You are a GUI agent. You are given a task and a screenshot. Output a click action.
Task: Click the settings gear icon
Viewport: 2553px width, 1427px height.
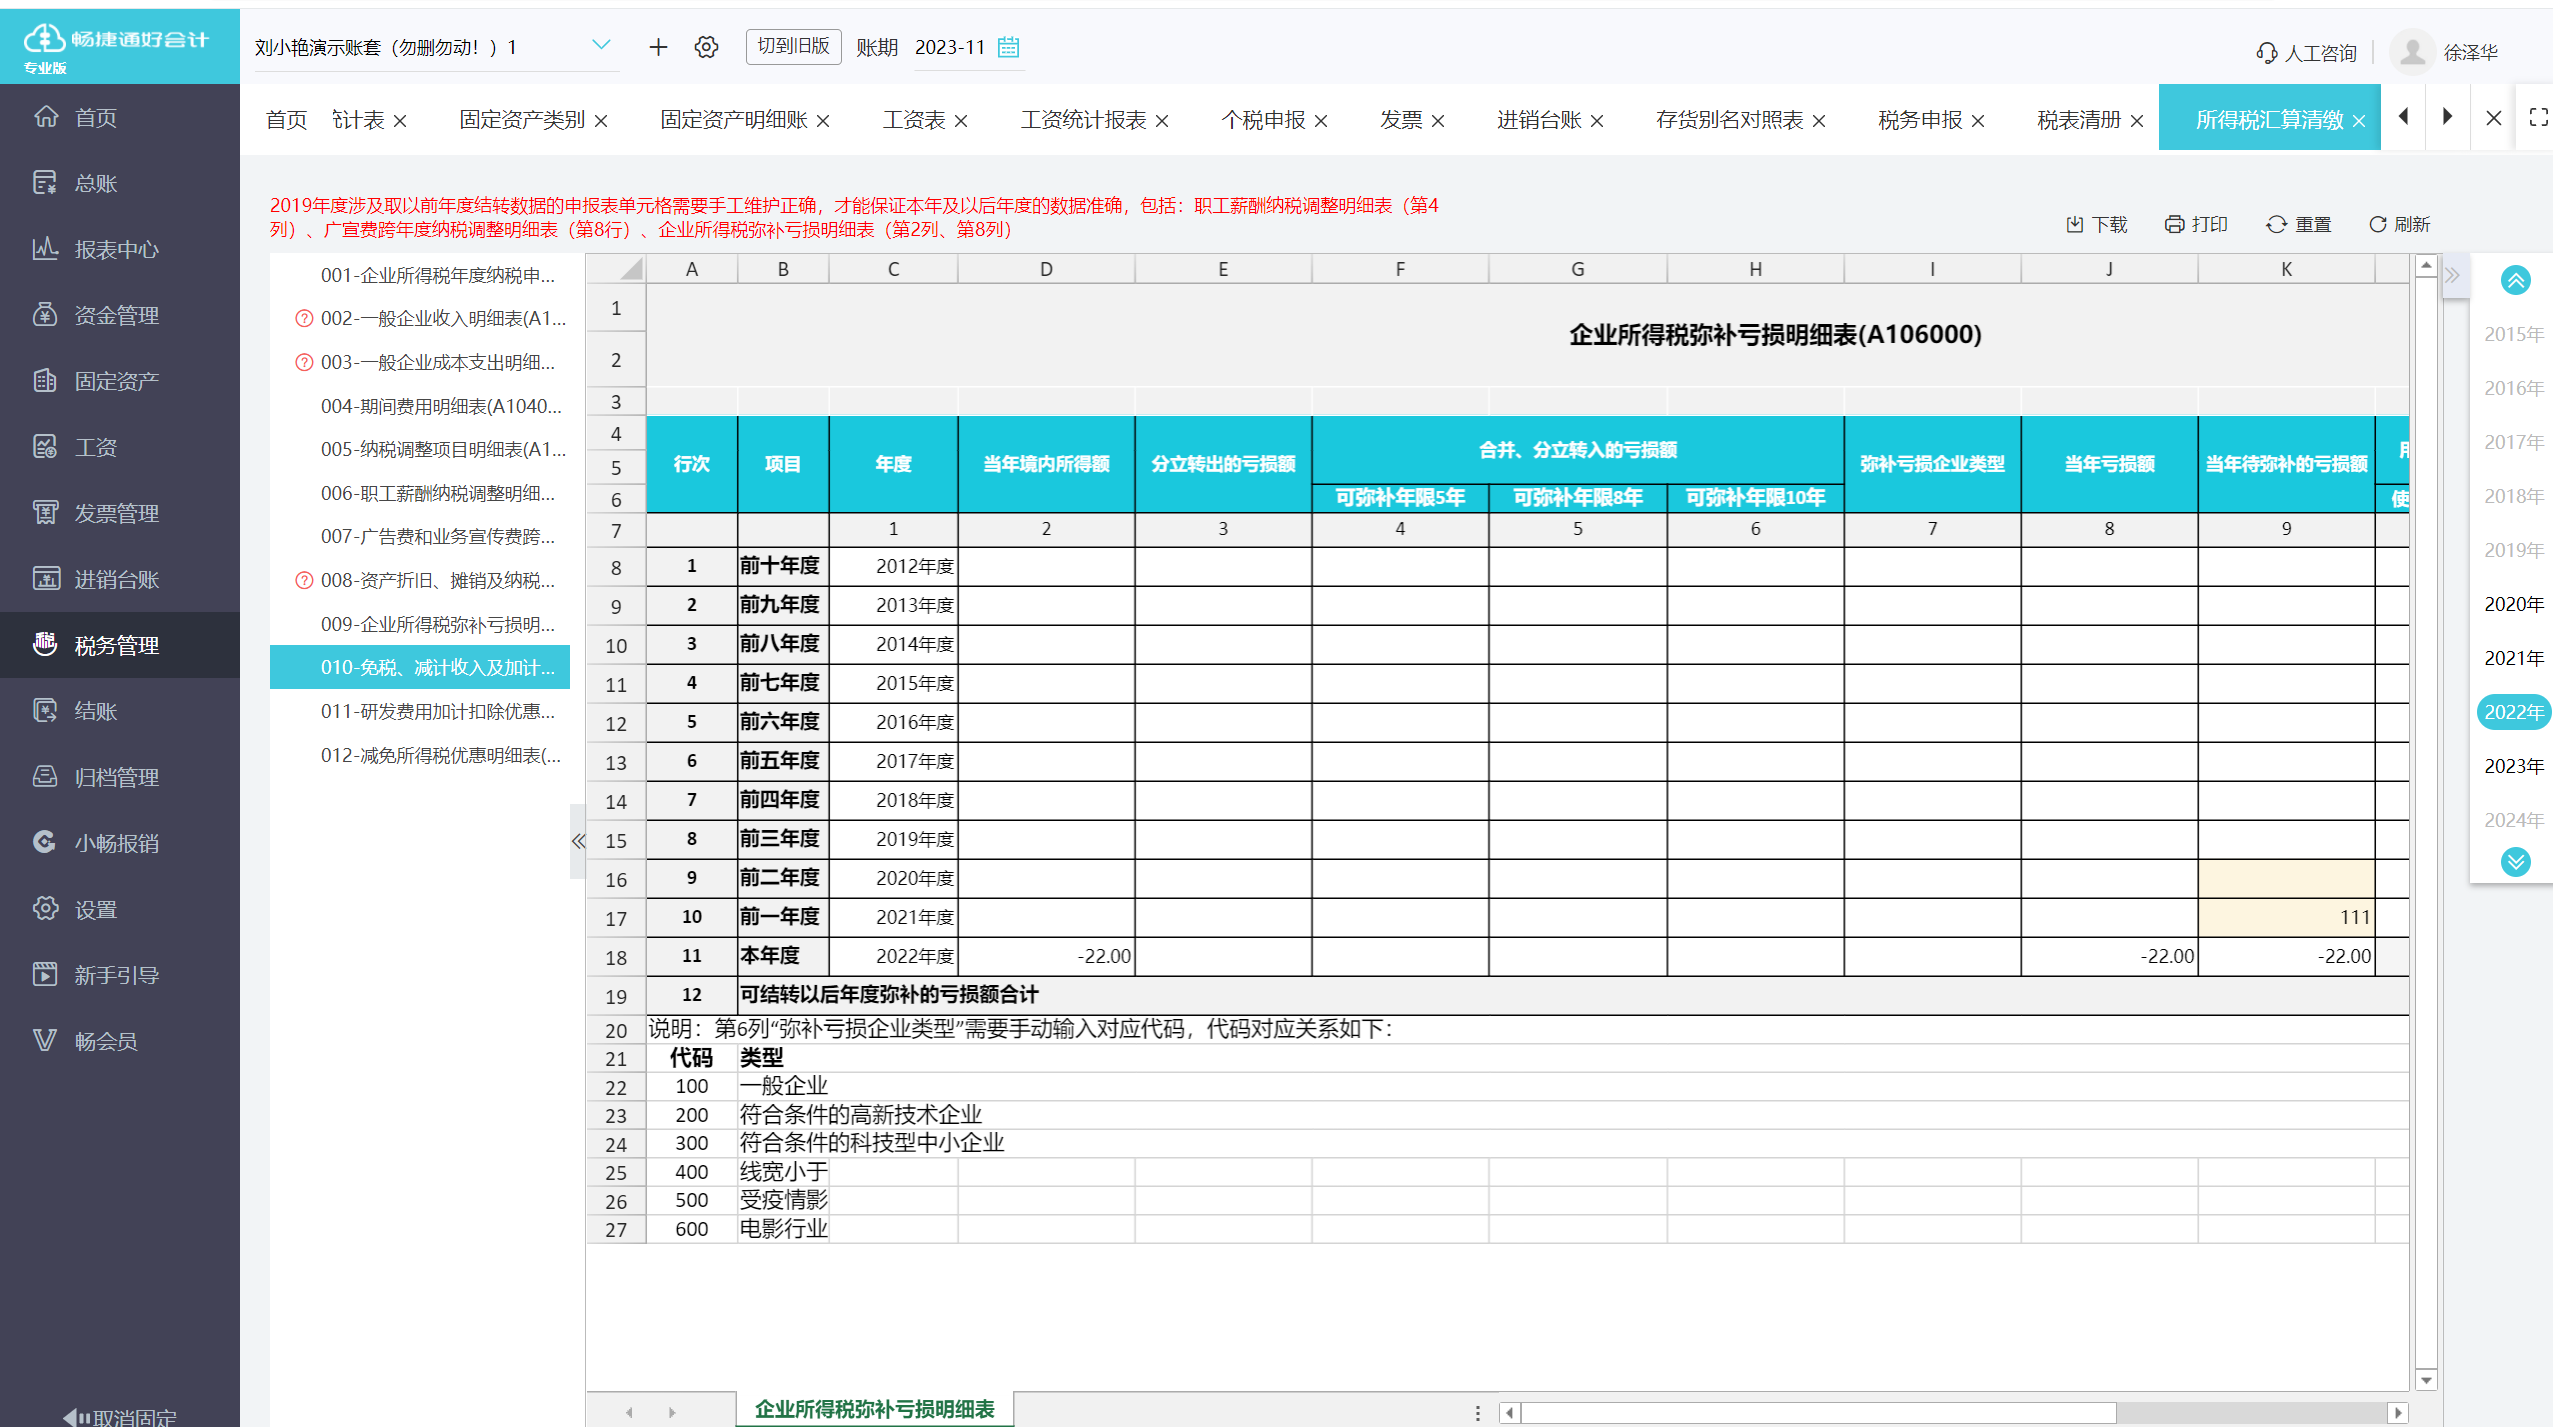[x=705, y=47]
